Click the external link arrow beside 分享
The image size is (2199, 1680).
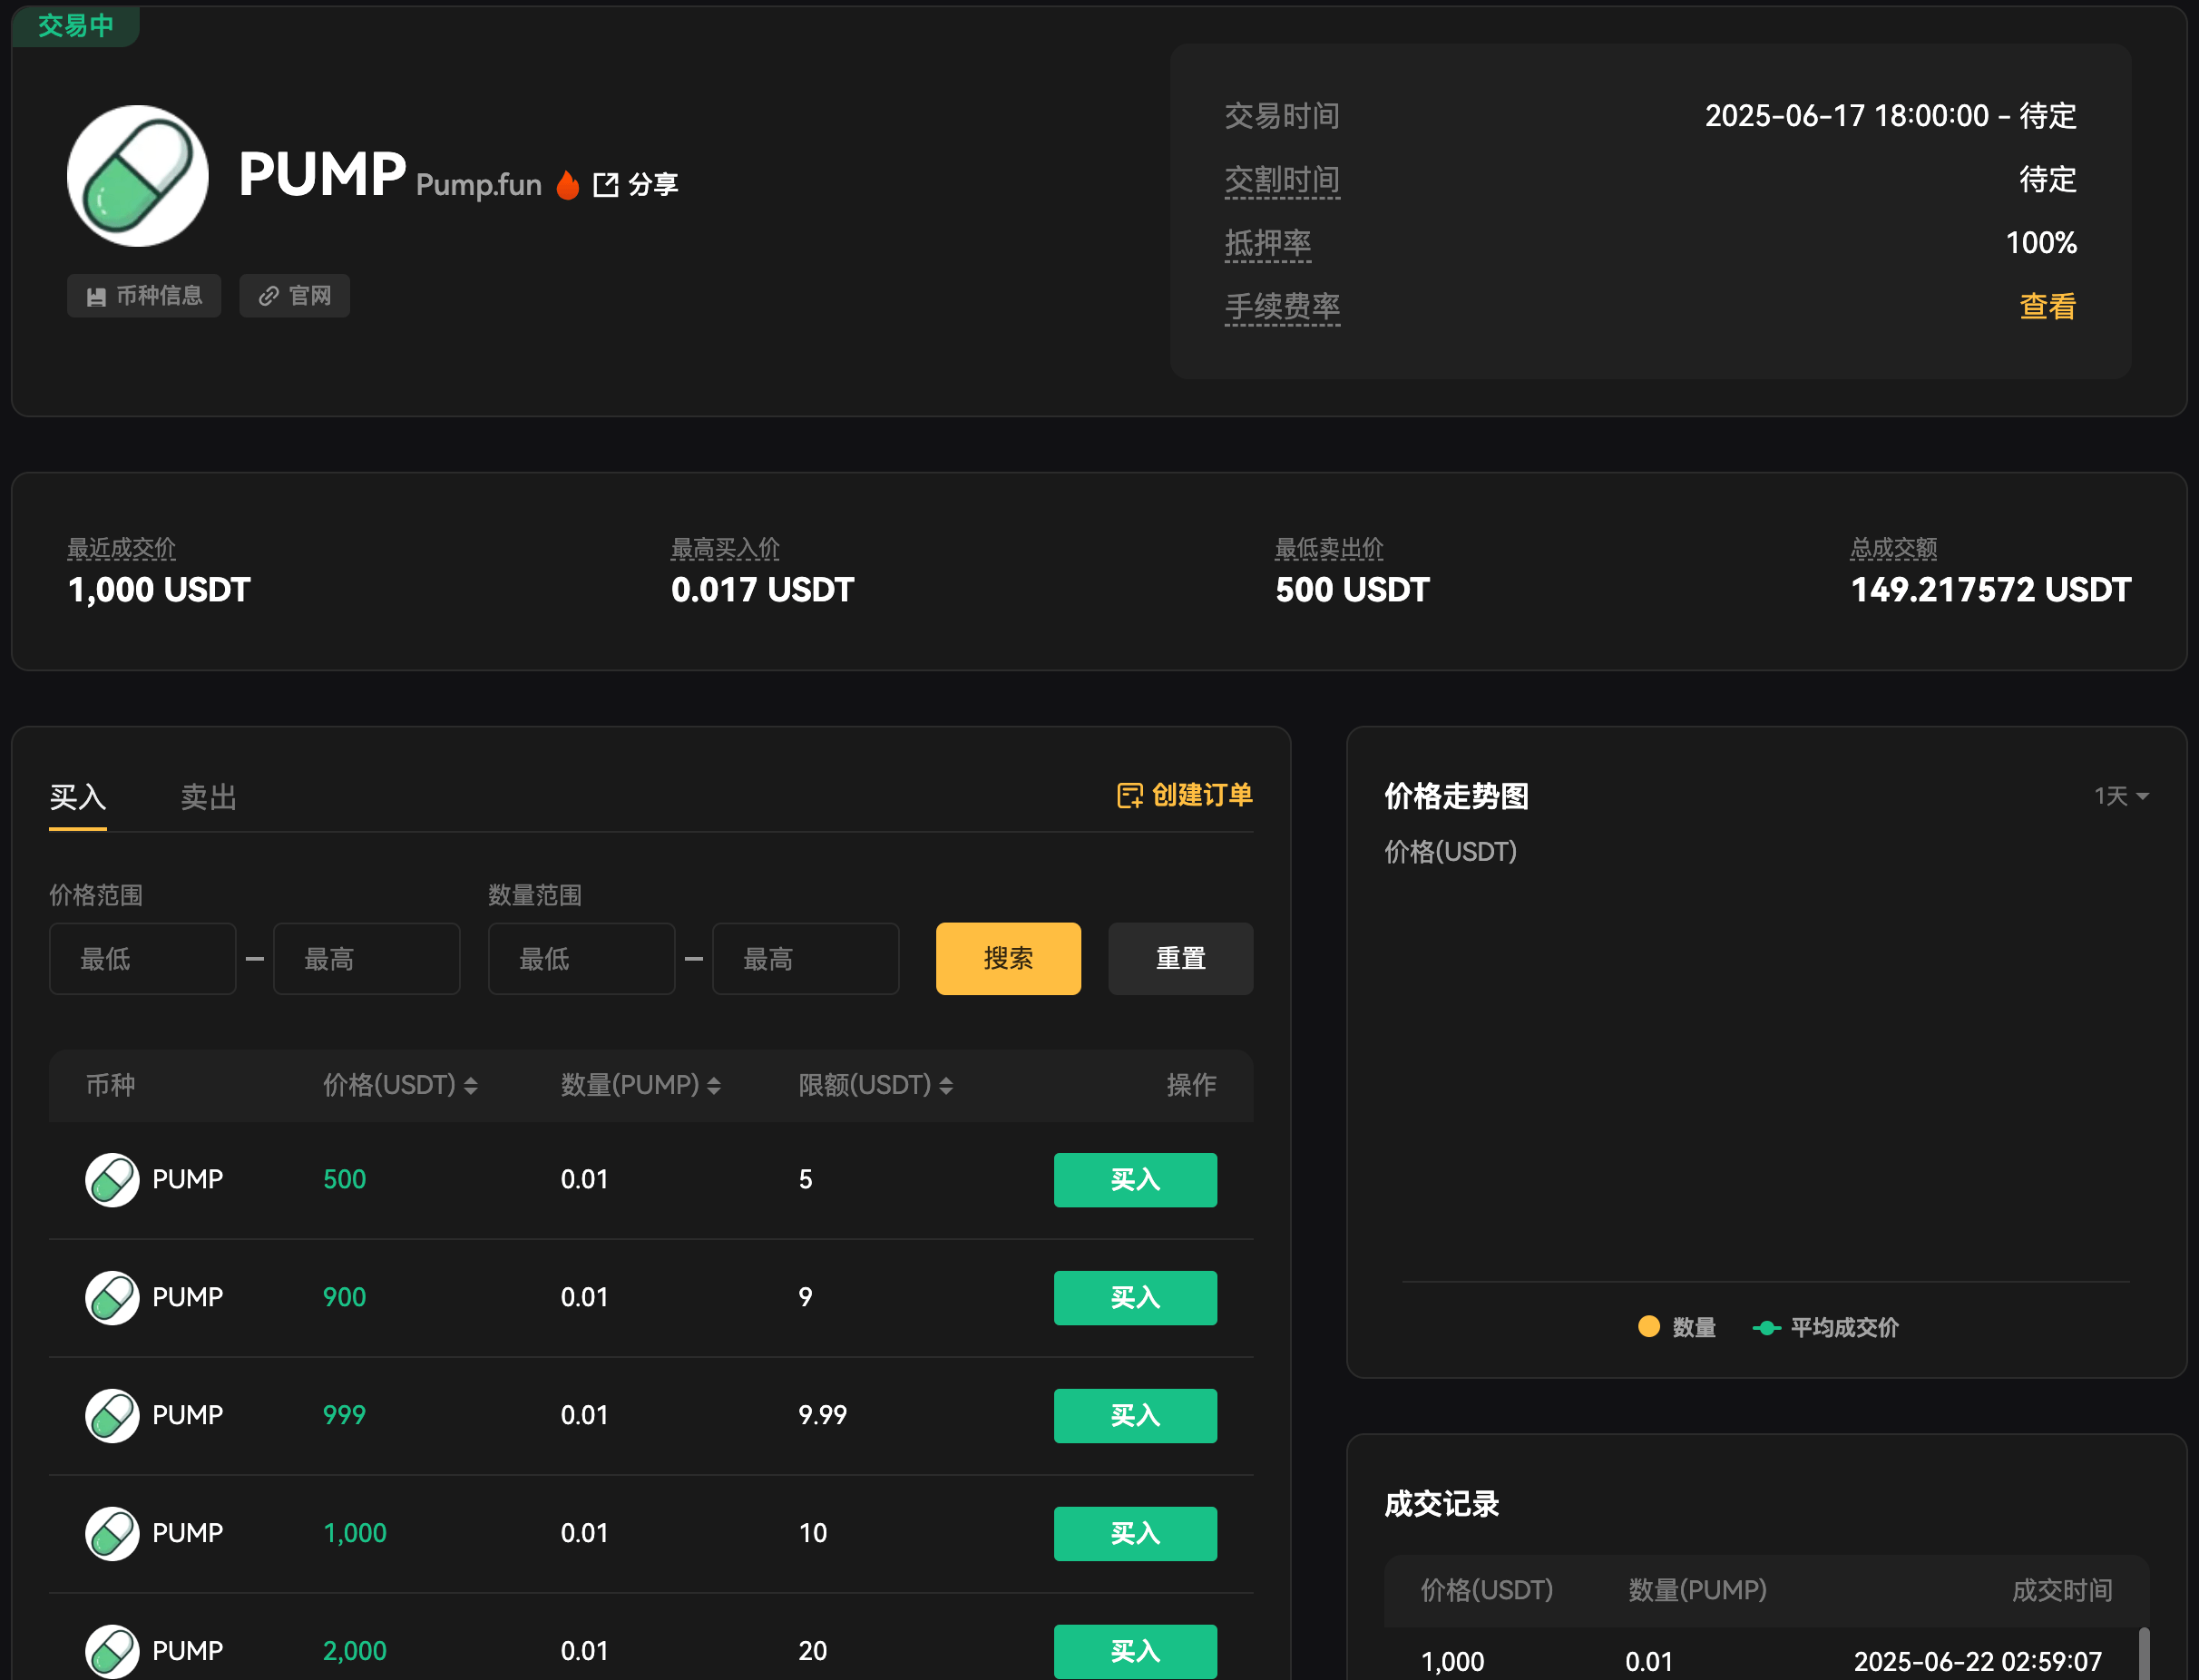tap(607, 183)
